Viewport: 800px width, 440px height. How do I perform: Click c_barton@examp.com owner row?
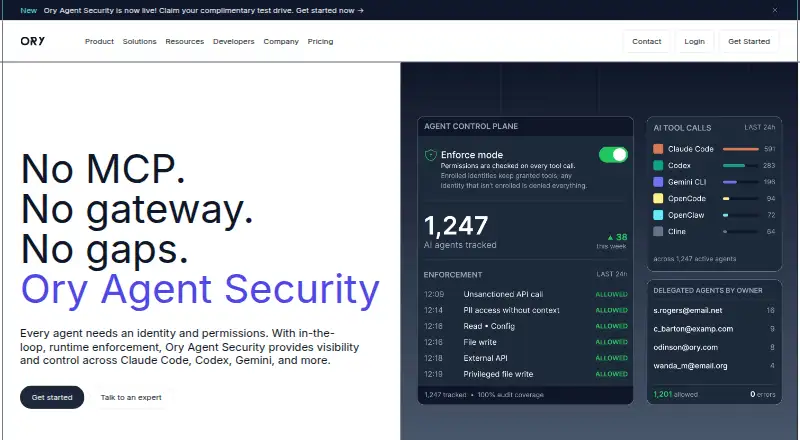click(x=714, y=329)
